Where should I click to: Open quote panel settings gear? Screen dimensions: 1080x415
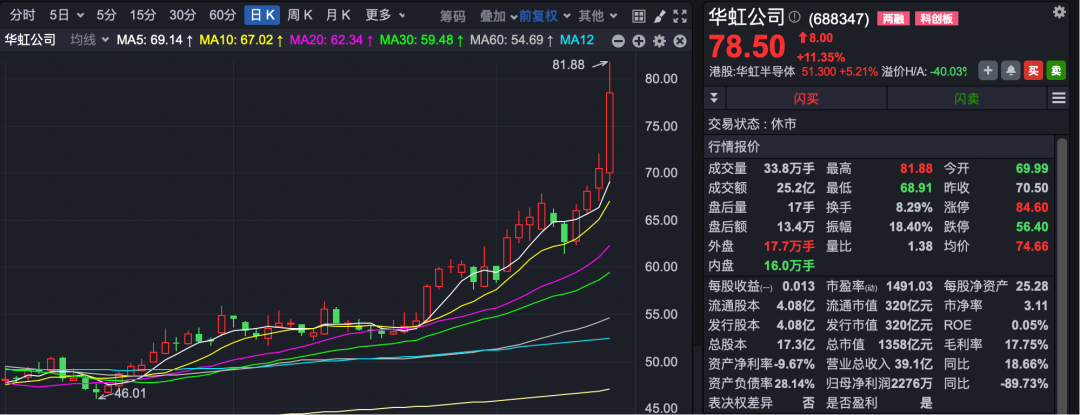click(x=1059, y=11)
